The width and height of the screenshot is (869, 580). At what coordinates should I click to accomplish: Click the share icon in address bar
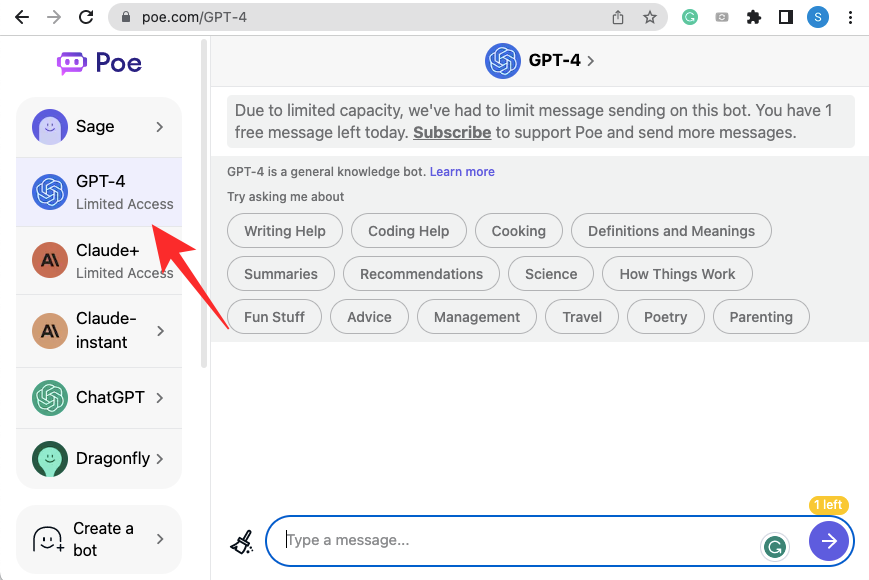(618, 17)
